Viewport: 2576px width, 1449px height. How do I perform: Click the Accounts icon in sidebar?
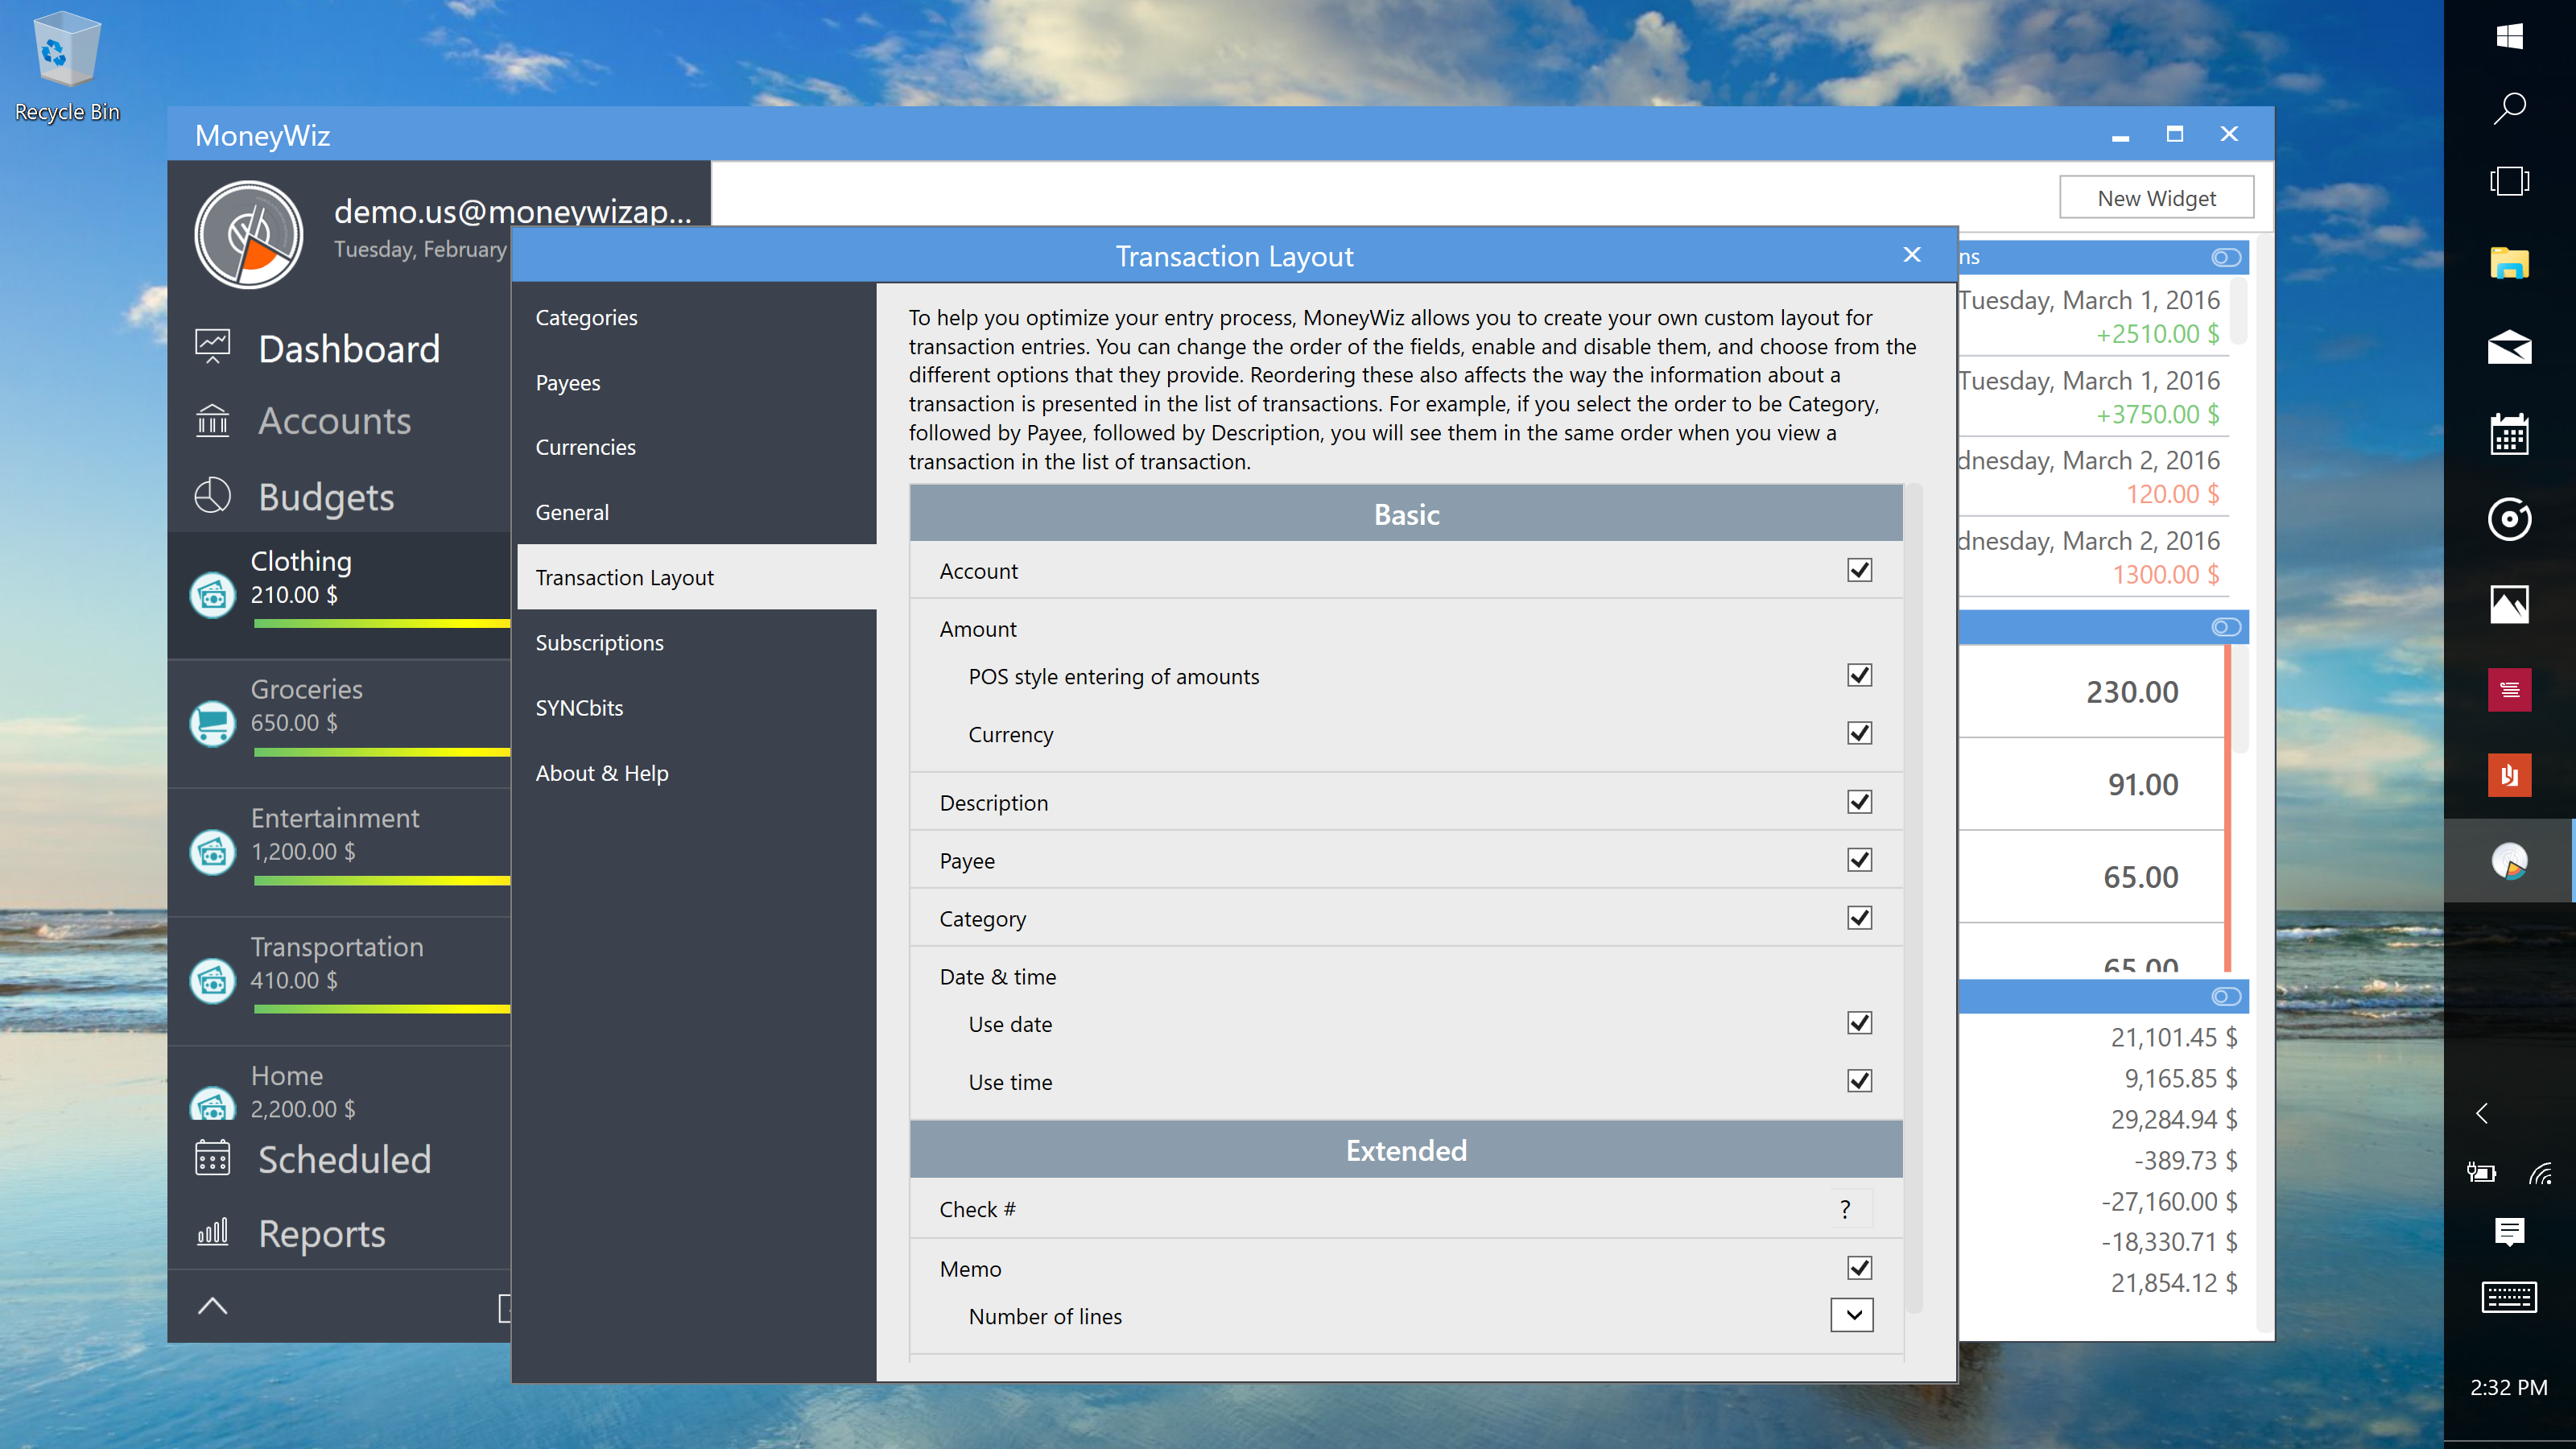pos(213,419)
